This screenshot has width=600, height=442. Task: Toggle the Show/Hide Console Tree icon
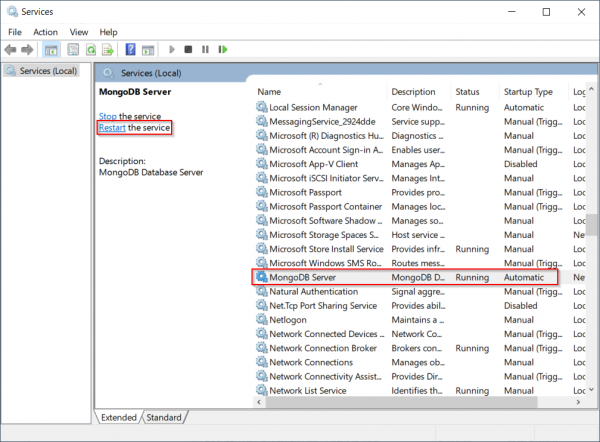point(52,49)
